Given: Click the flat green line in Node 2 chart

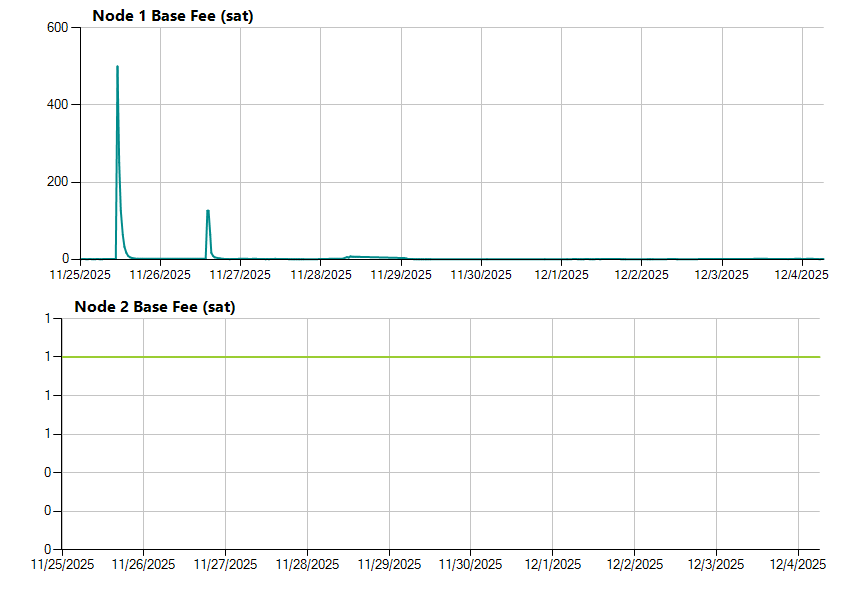Looking at the screenshot, I should pos(440,357).
